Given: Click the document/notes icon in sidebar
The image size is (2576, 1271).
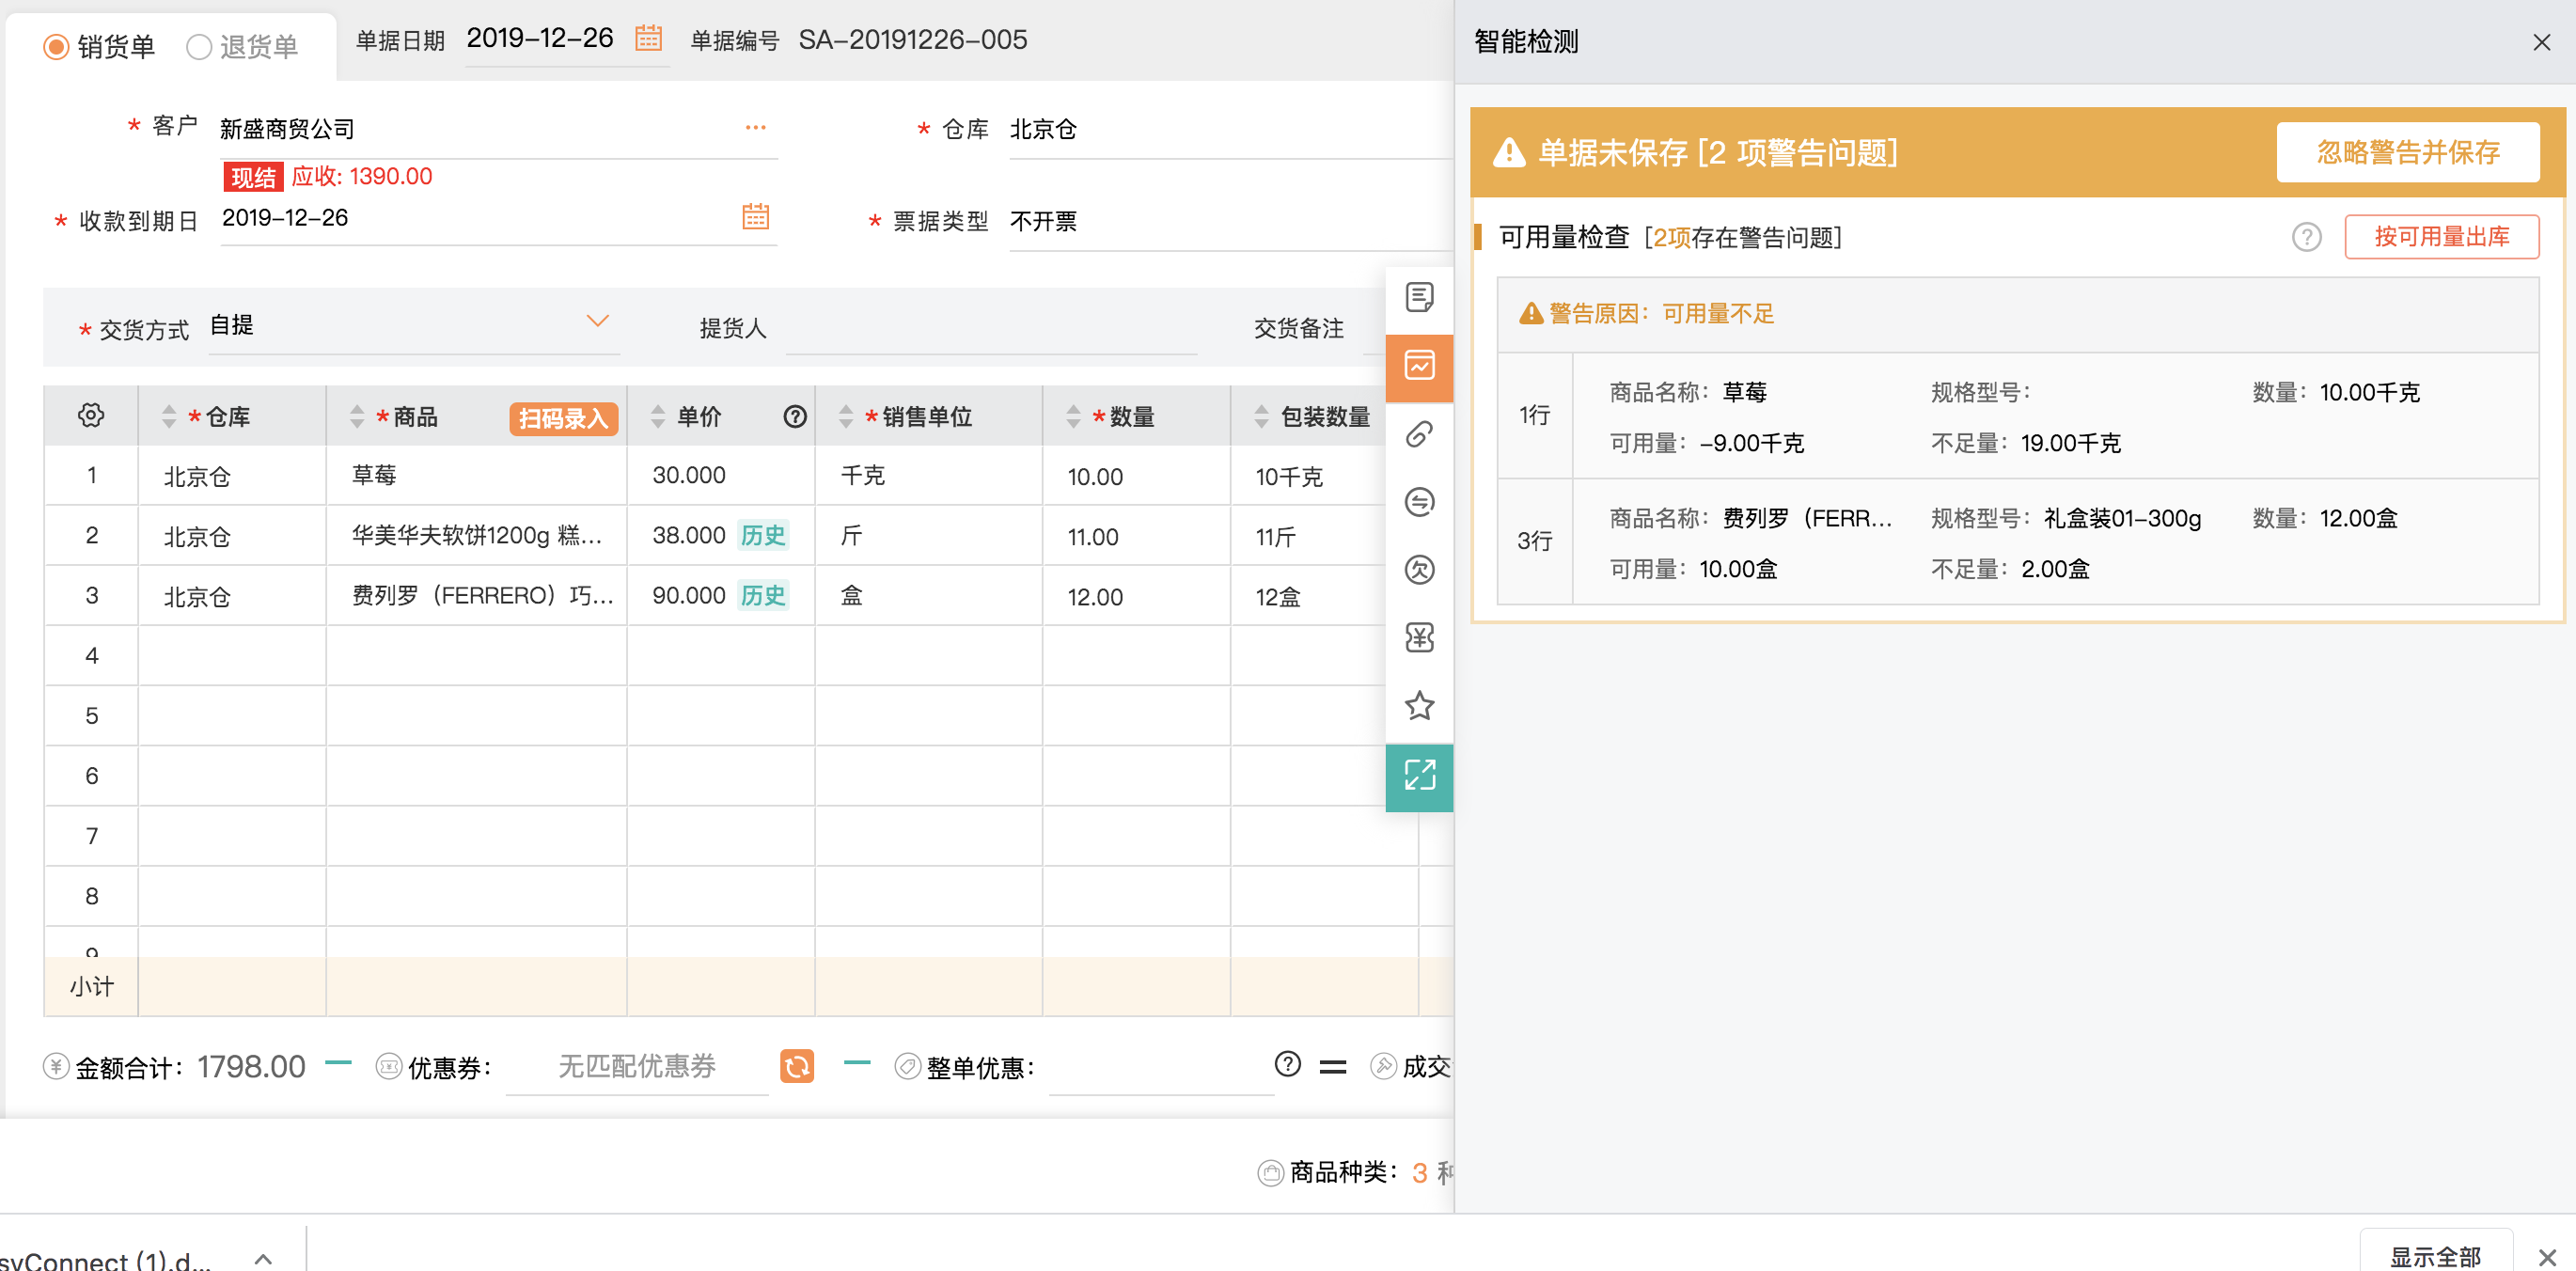Looking at the screenshot, I should click(x=1418, y=295).
